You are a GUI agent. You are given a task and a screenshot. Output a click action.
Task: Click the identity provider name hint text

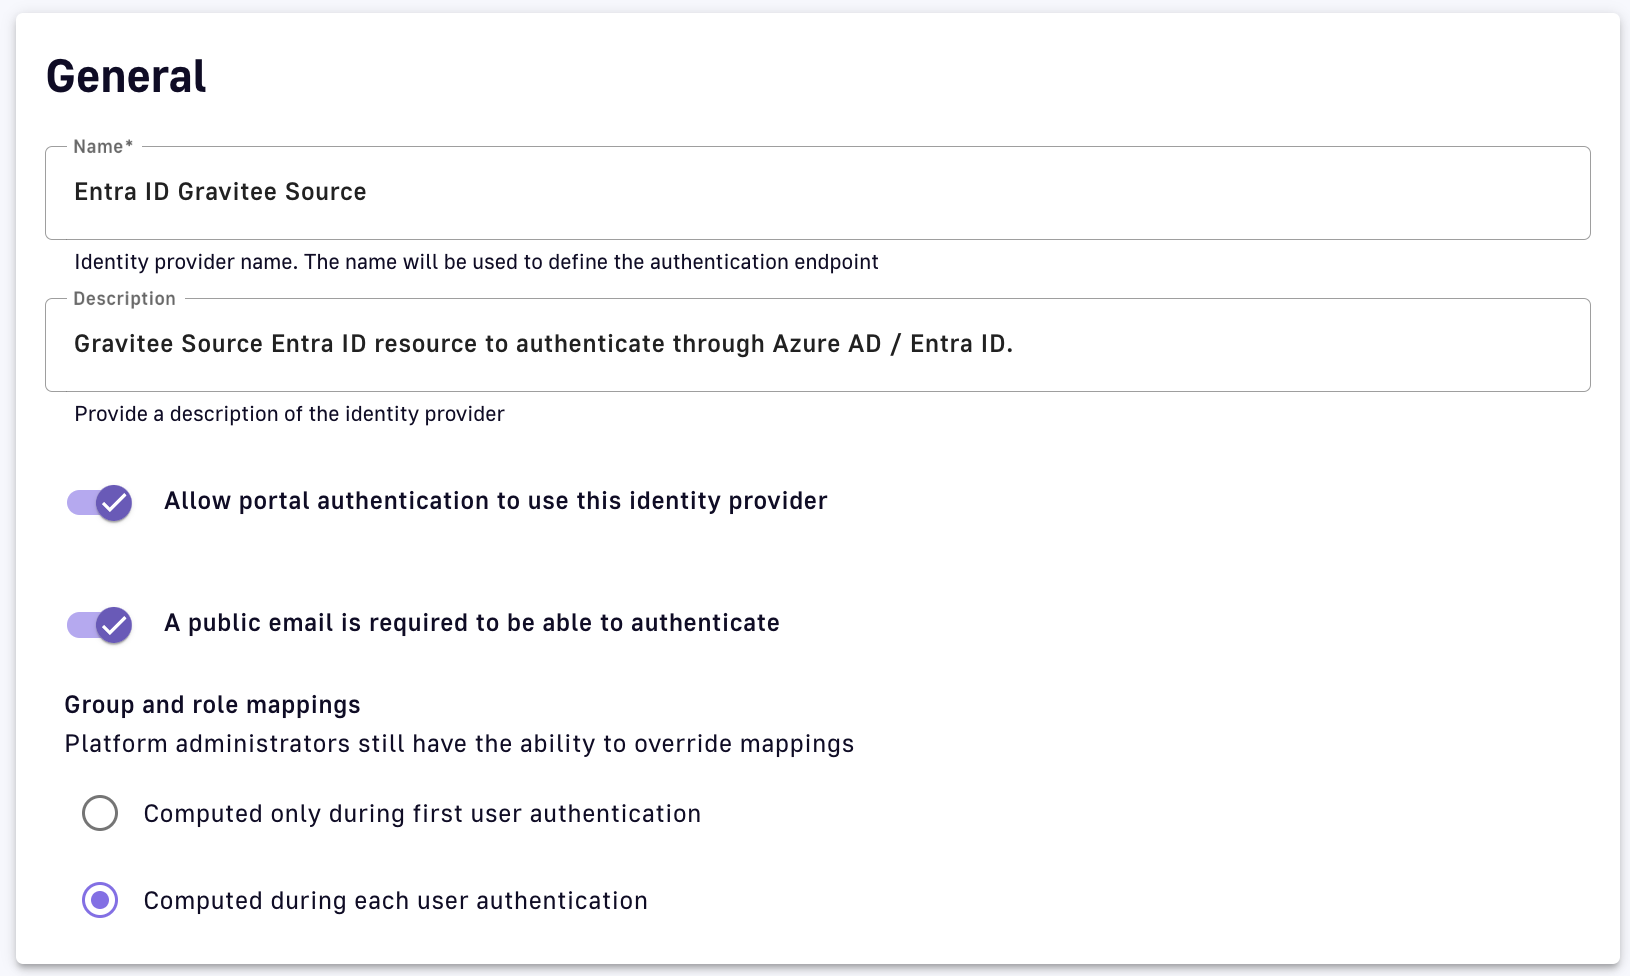tap(476, 262)
